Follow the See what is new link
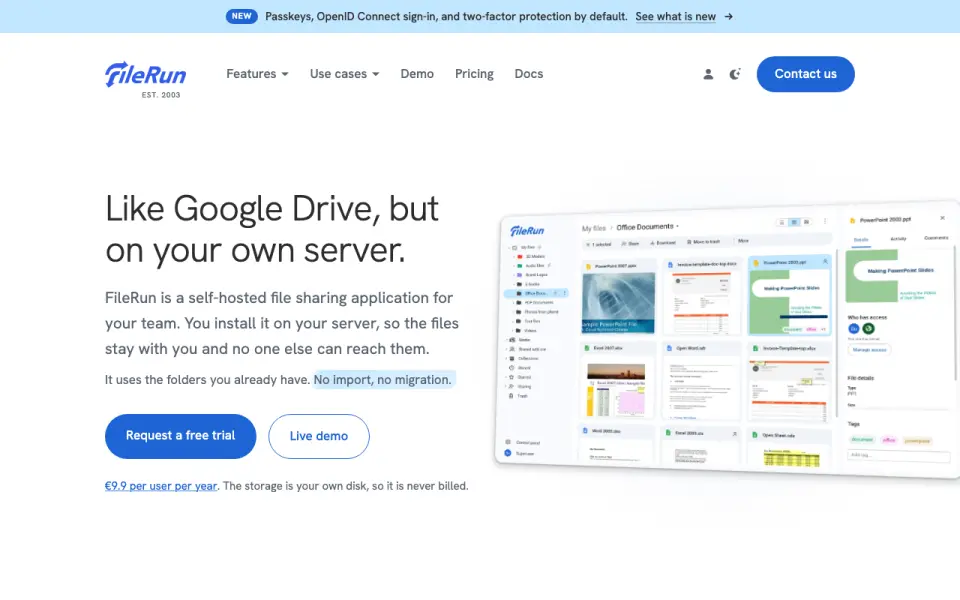960x600 pixels. coord(675,17)
